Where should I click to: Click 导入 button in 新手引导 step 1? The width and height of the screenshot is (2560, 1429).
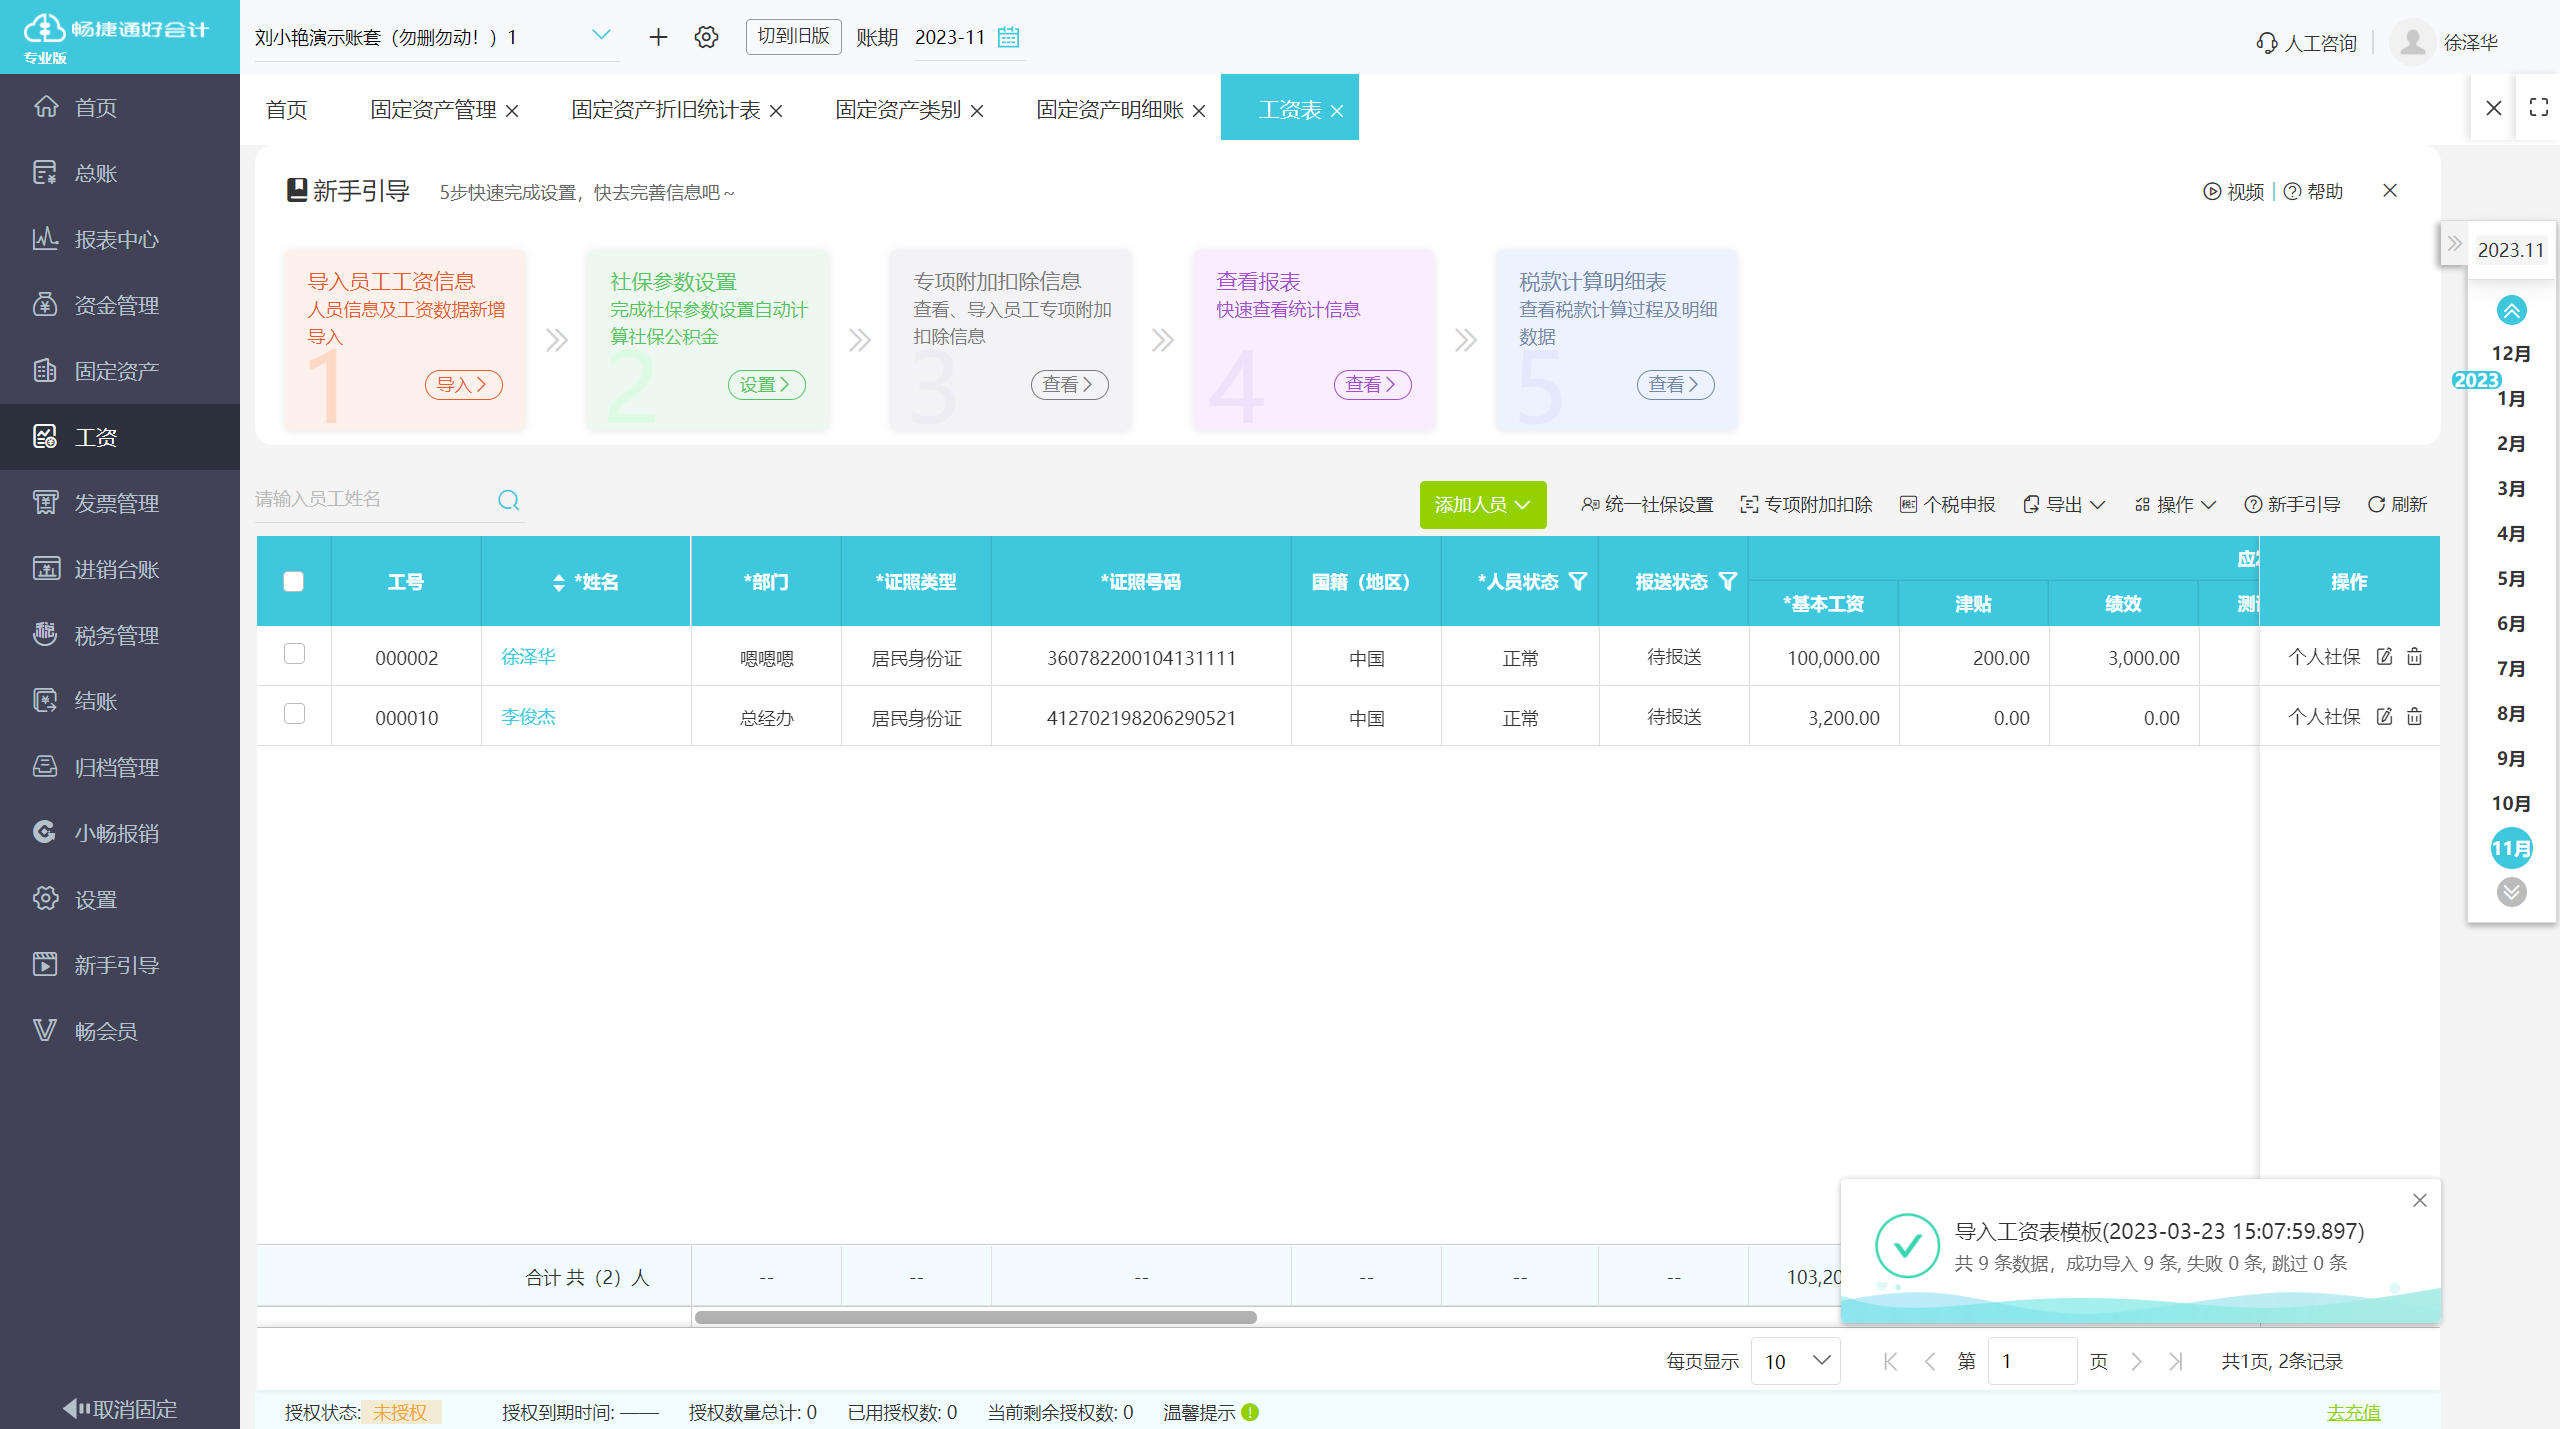pyautogui.click(x=461, y=383)
